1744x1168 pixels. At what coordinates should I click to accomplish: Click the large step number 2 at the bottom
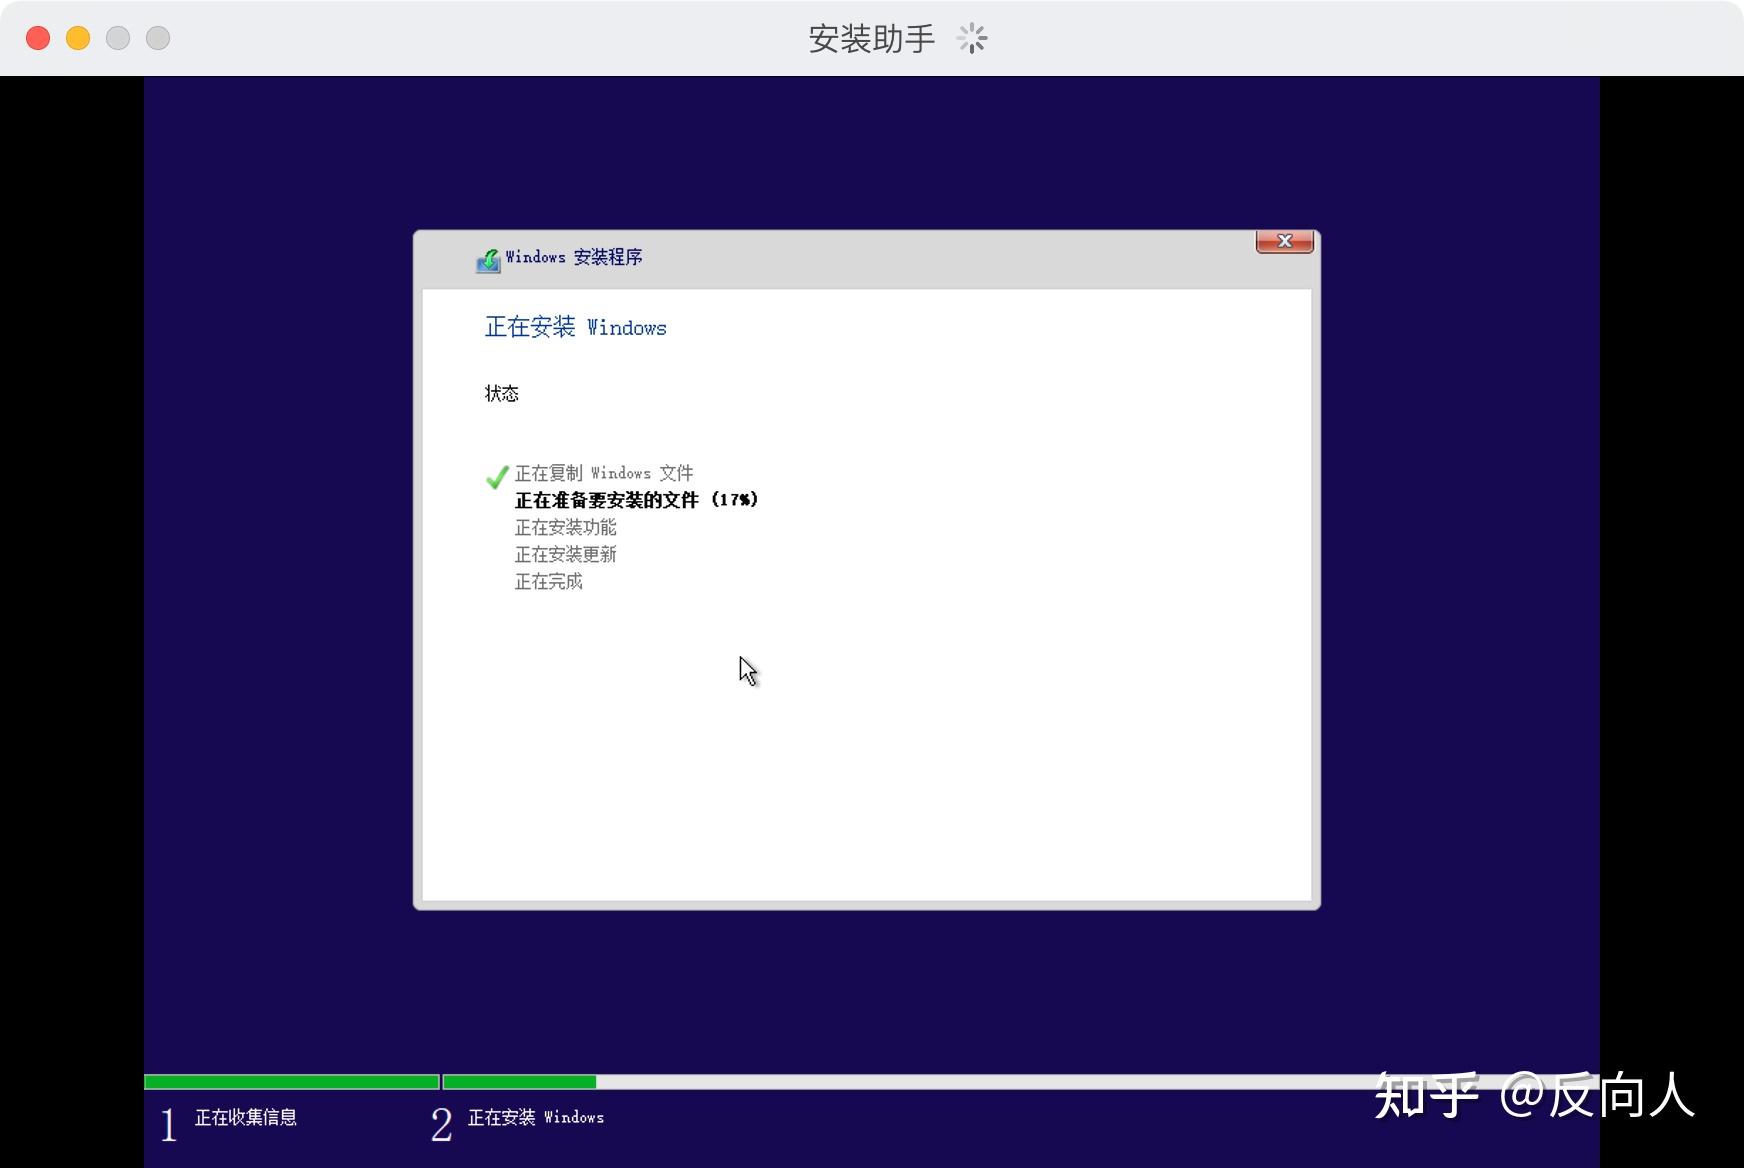(441, 1125)
